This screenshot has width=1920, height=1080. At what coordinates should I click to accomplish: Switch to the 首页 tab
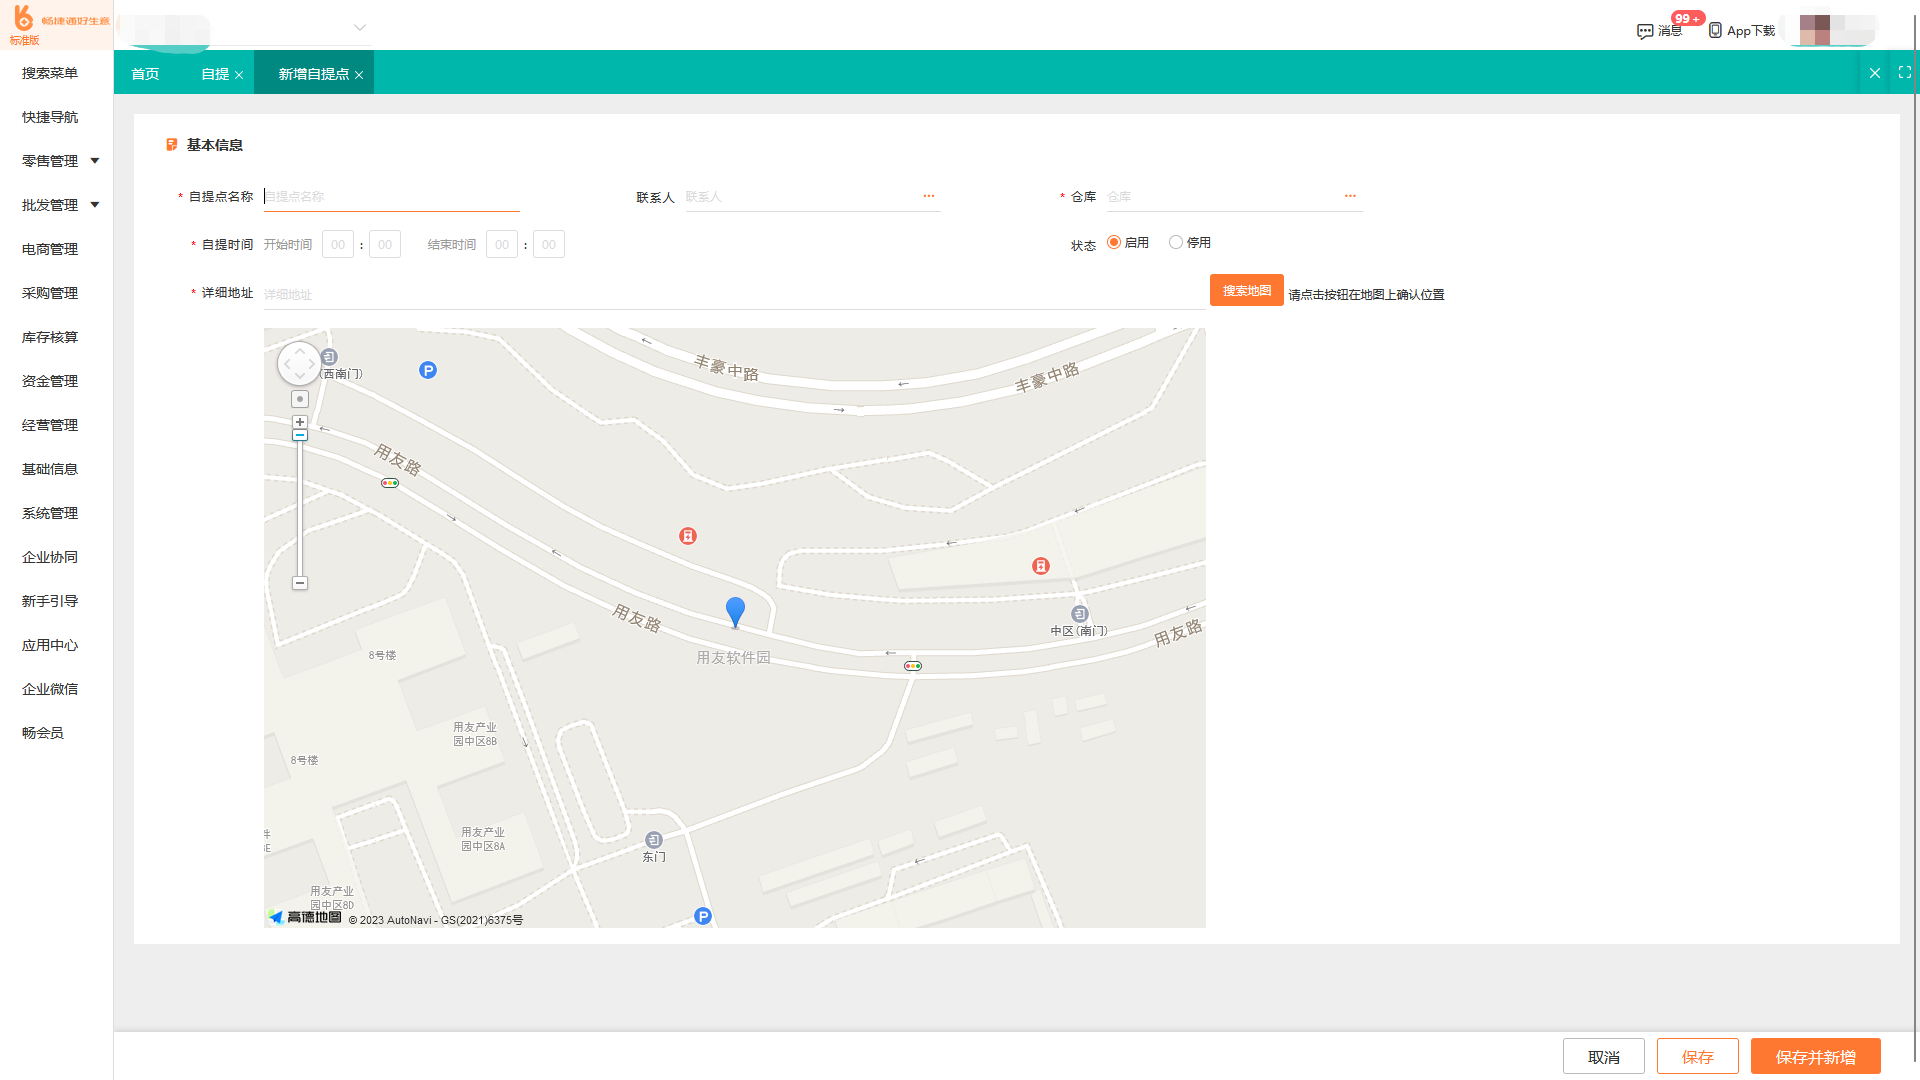click(144, 74)
